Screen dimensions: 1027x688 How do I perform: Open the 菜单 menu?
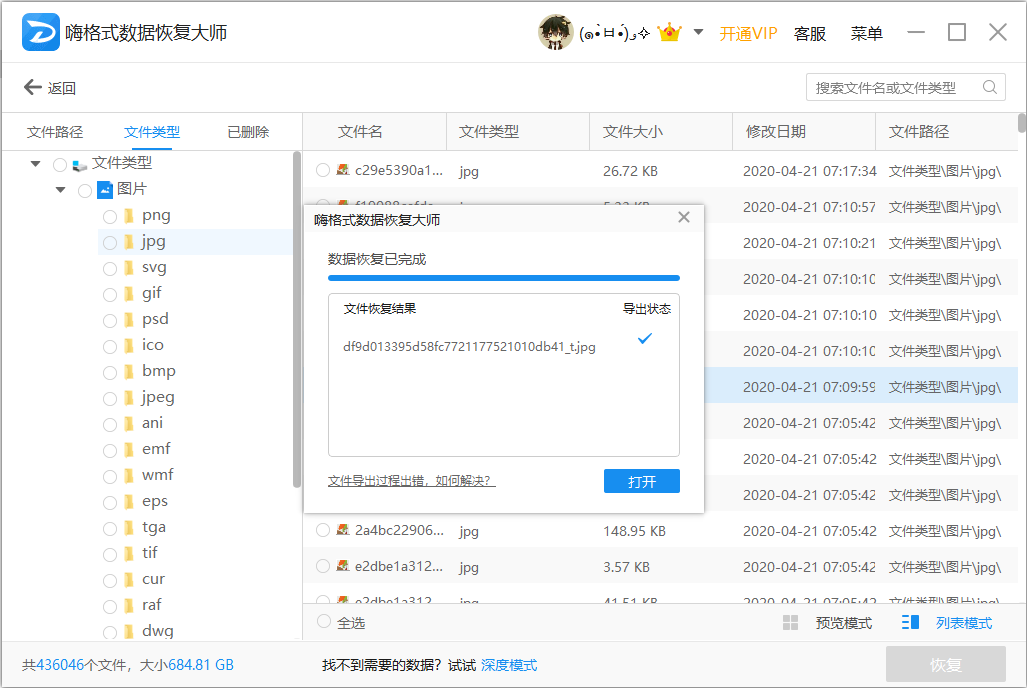click(866, 33)
